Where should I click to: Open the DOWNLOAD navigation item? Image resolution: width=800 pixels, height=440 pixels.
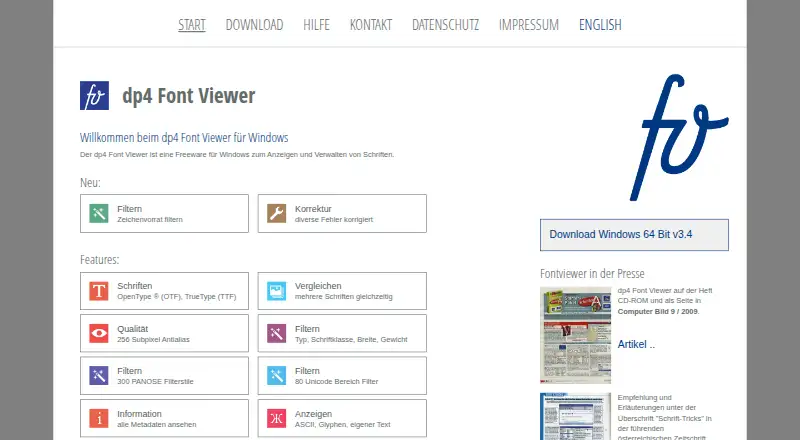(x=254, y=25)
